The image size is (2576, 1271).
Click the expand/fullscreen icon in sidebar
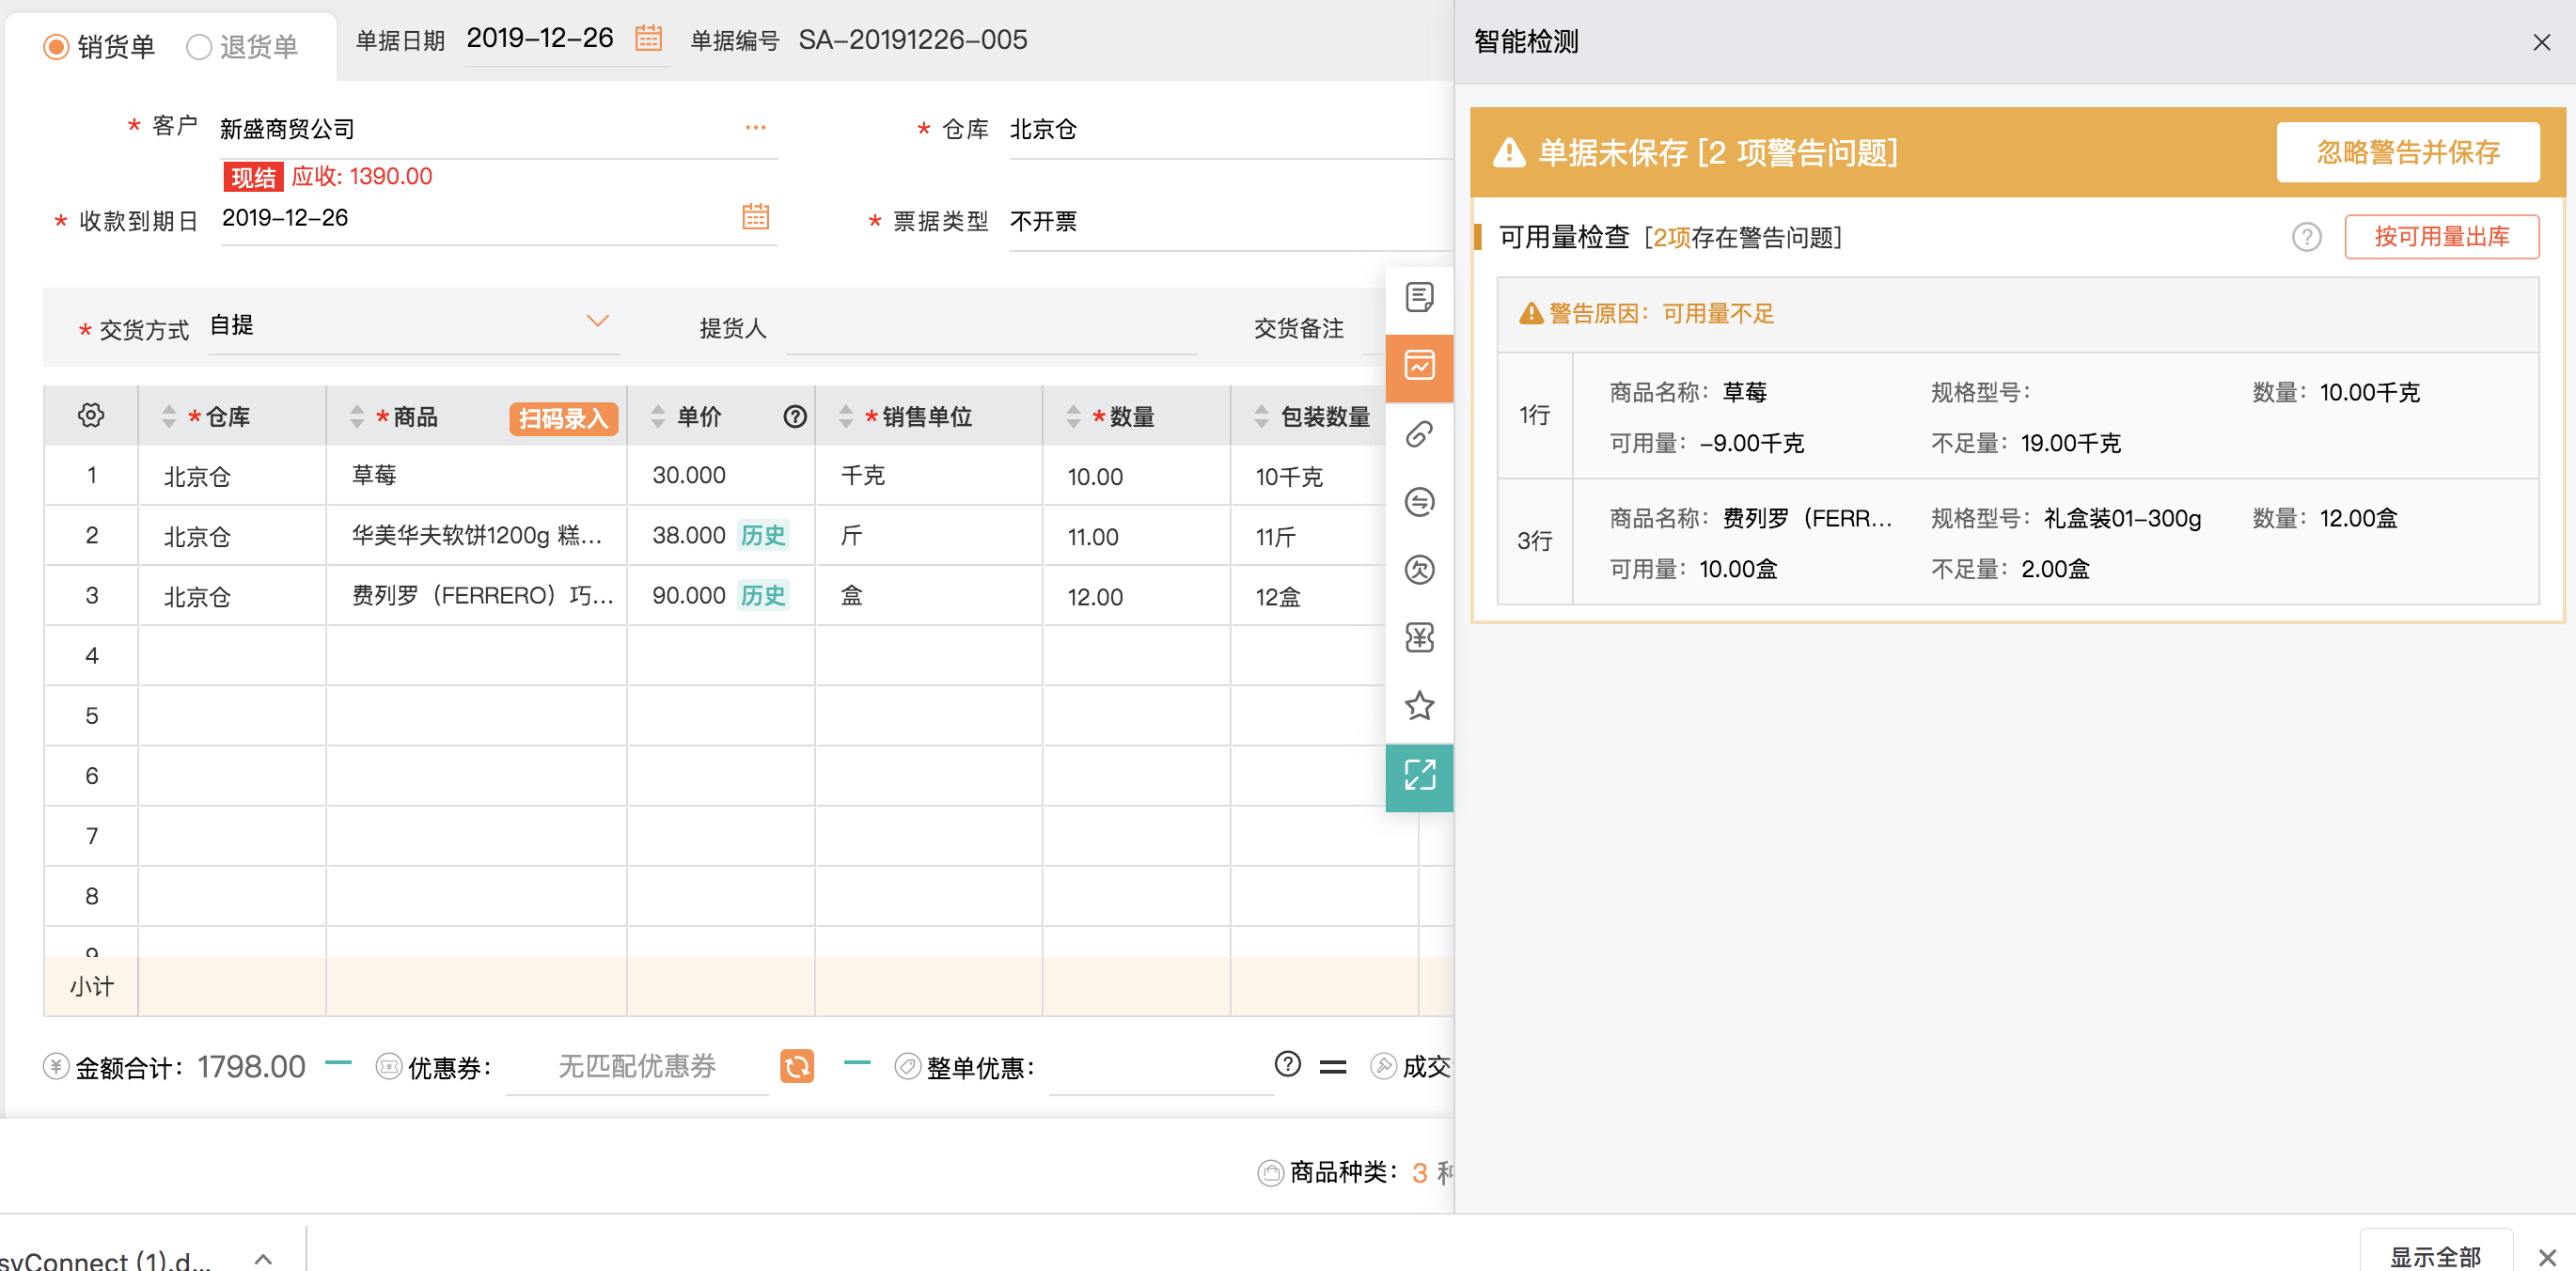[x=1416, y=777]
